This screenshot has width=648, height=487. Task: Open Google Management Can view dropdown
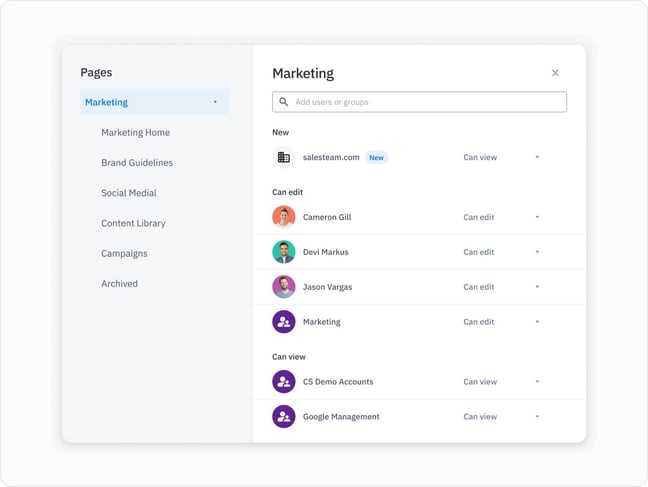click(537, 417)
